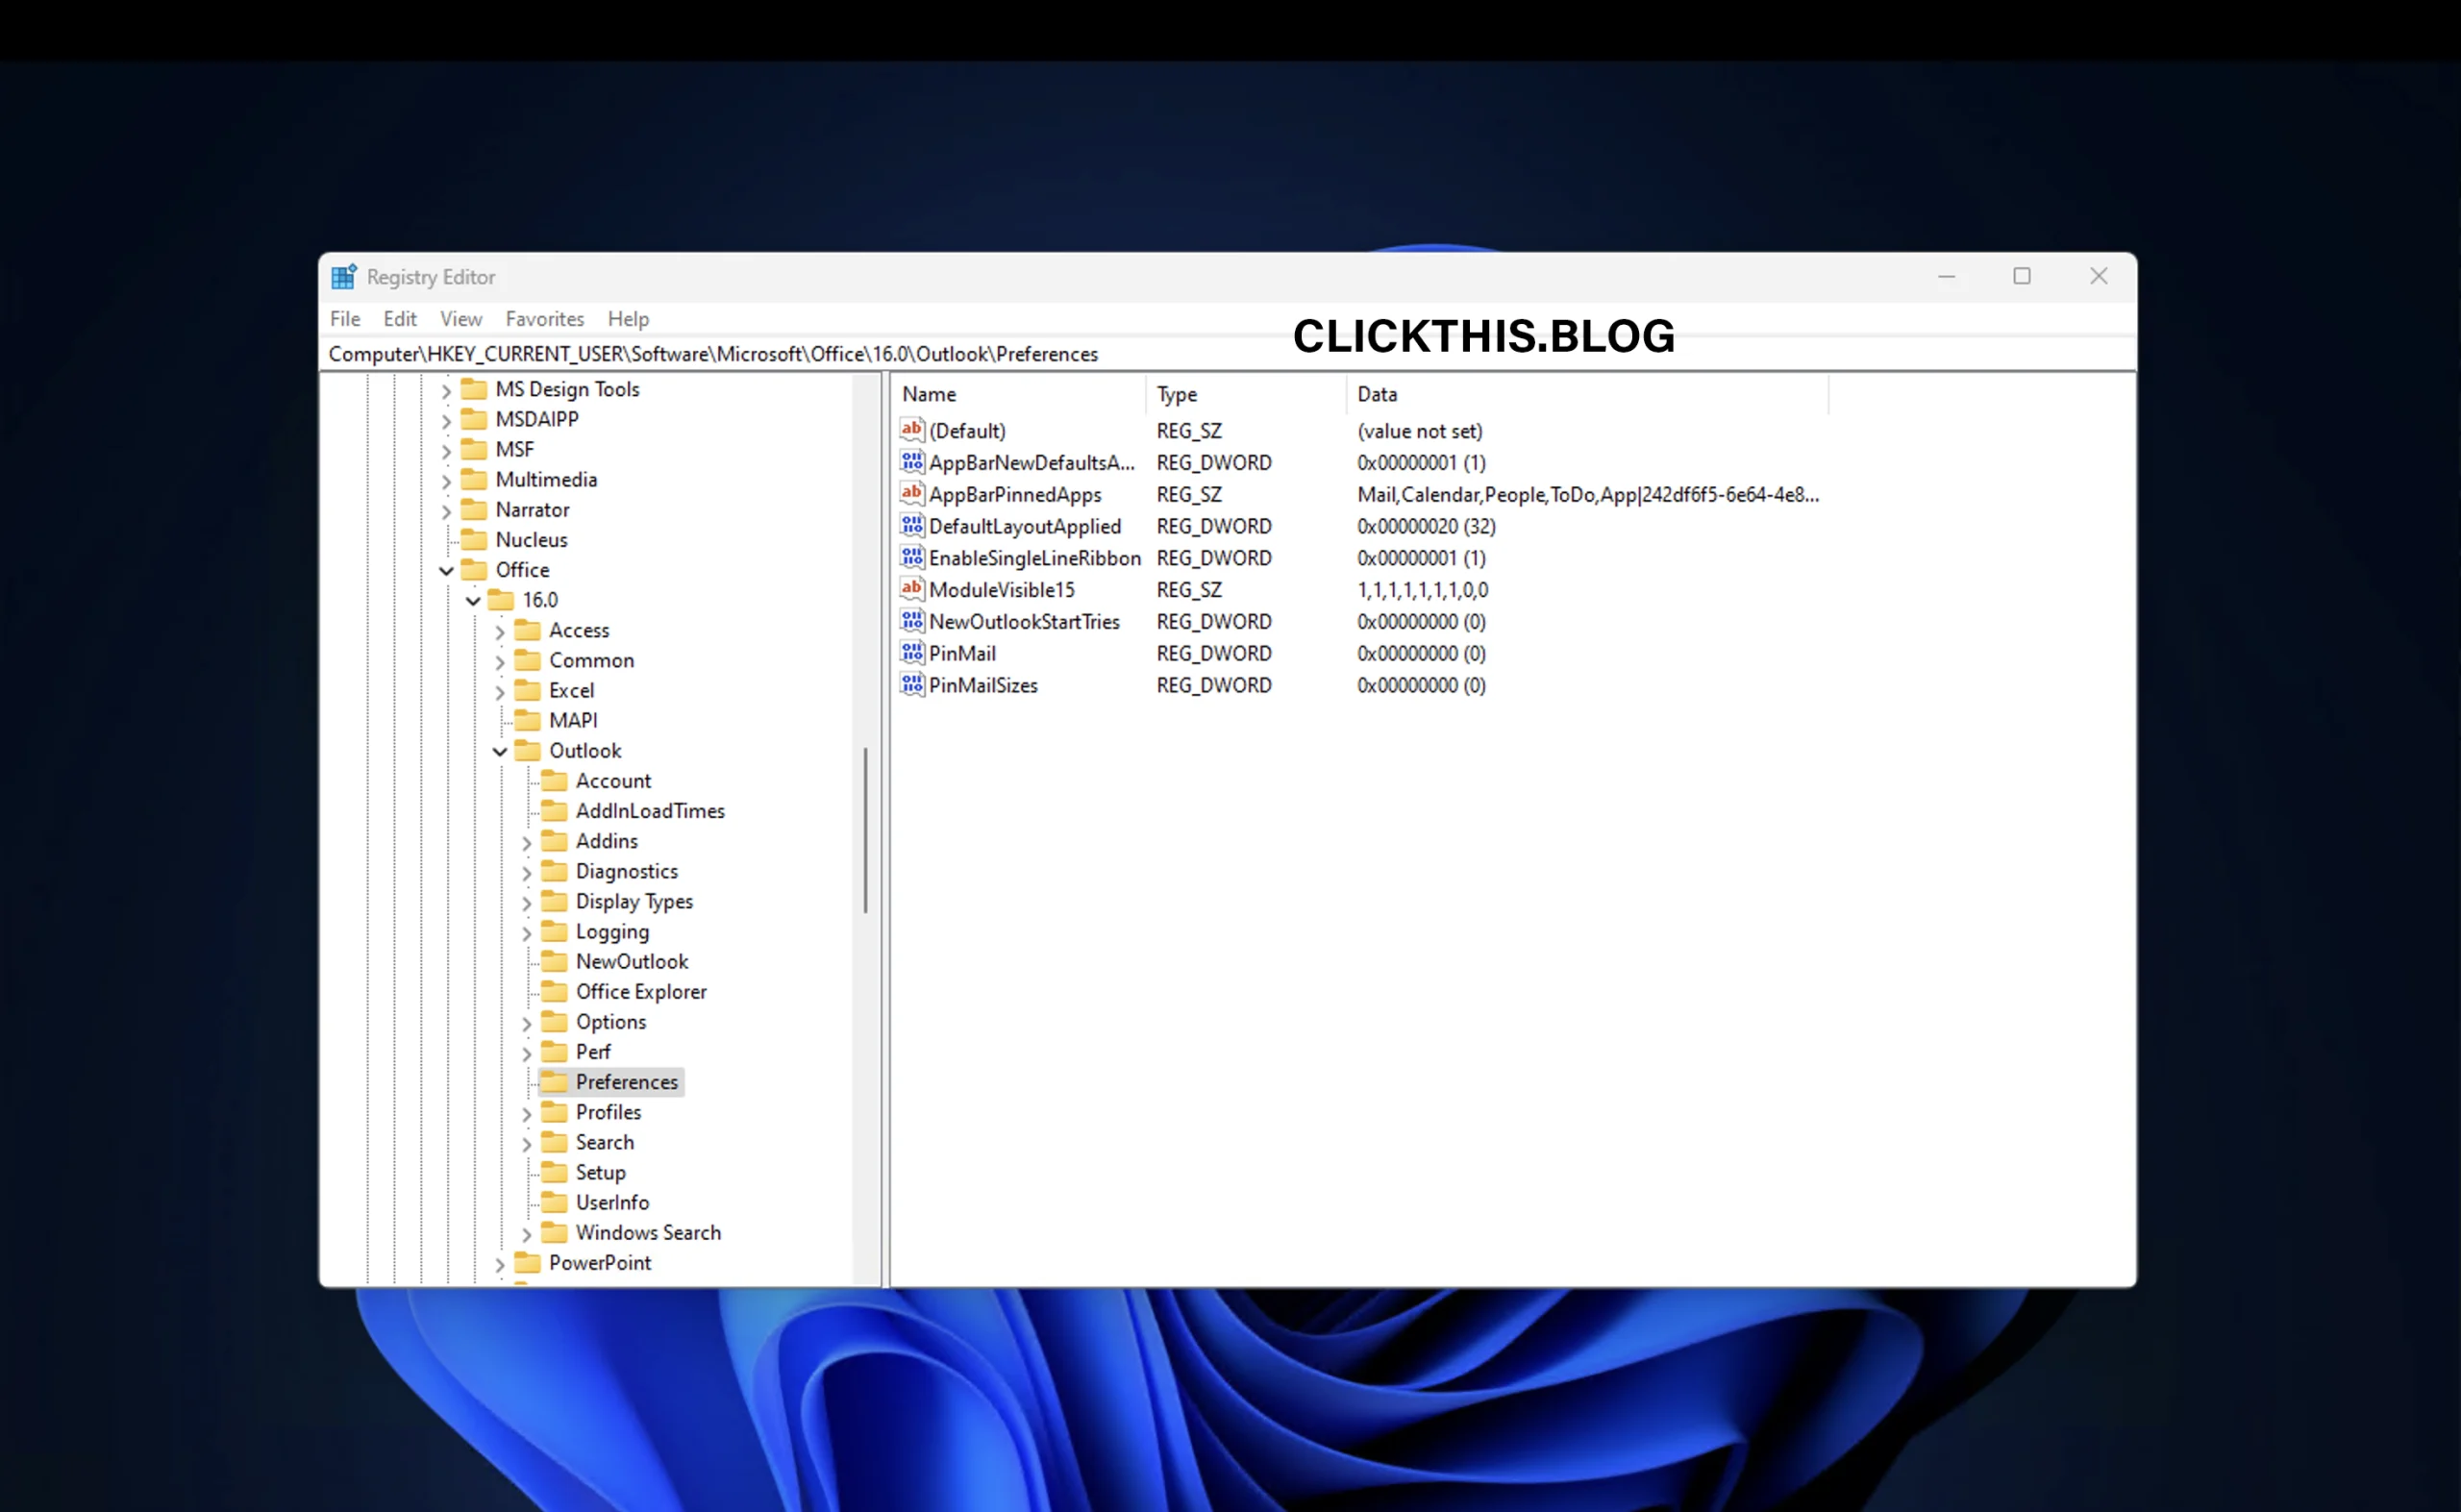This screenshot has width=2461, height=1512.
Task: Sort values by the Data column header
Action: [1587, 394]
